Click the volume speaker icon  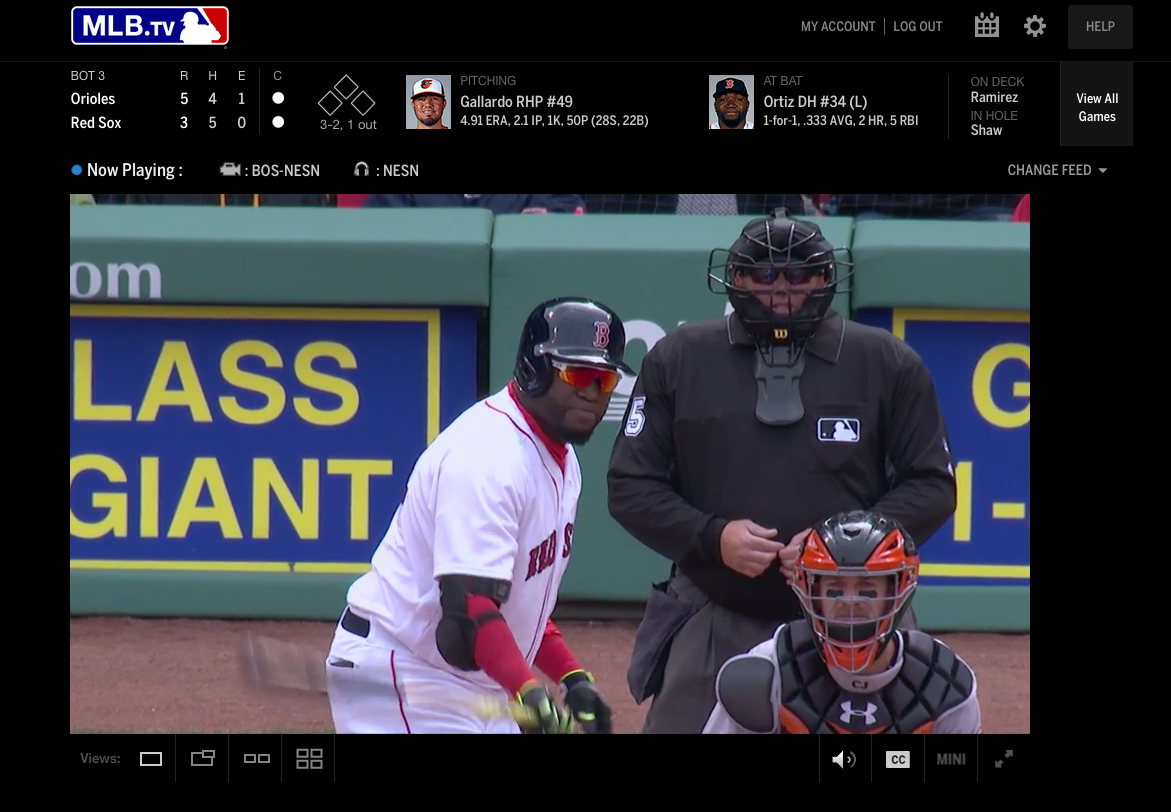coord(844,759)
